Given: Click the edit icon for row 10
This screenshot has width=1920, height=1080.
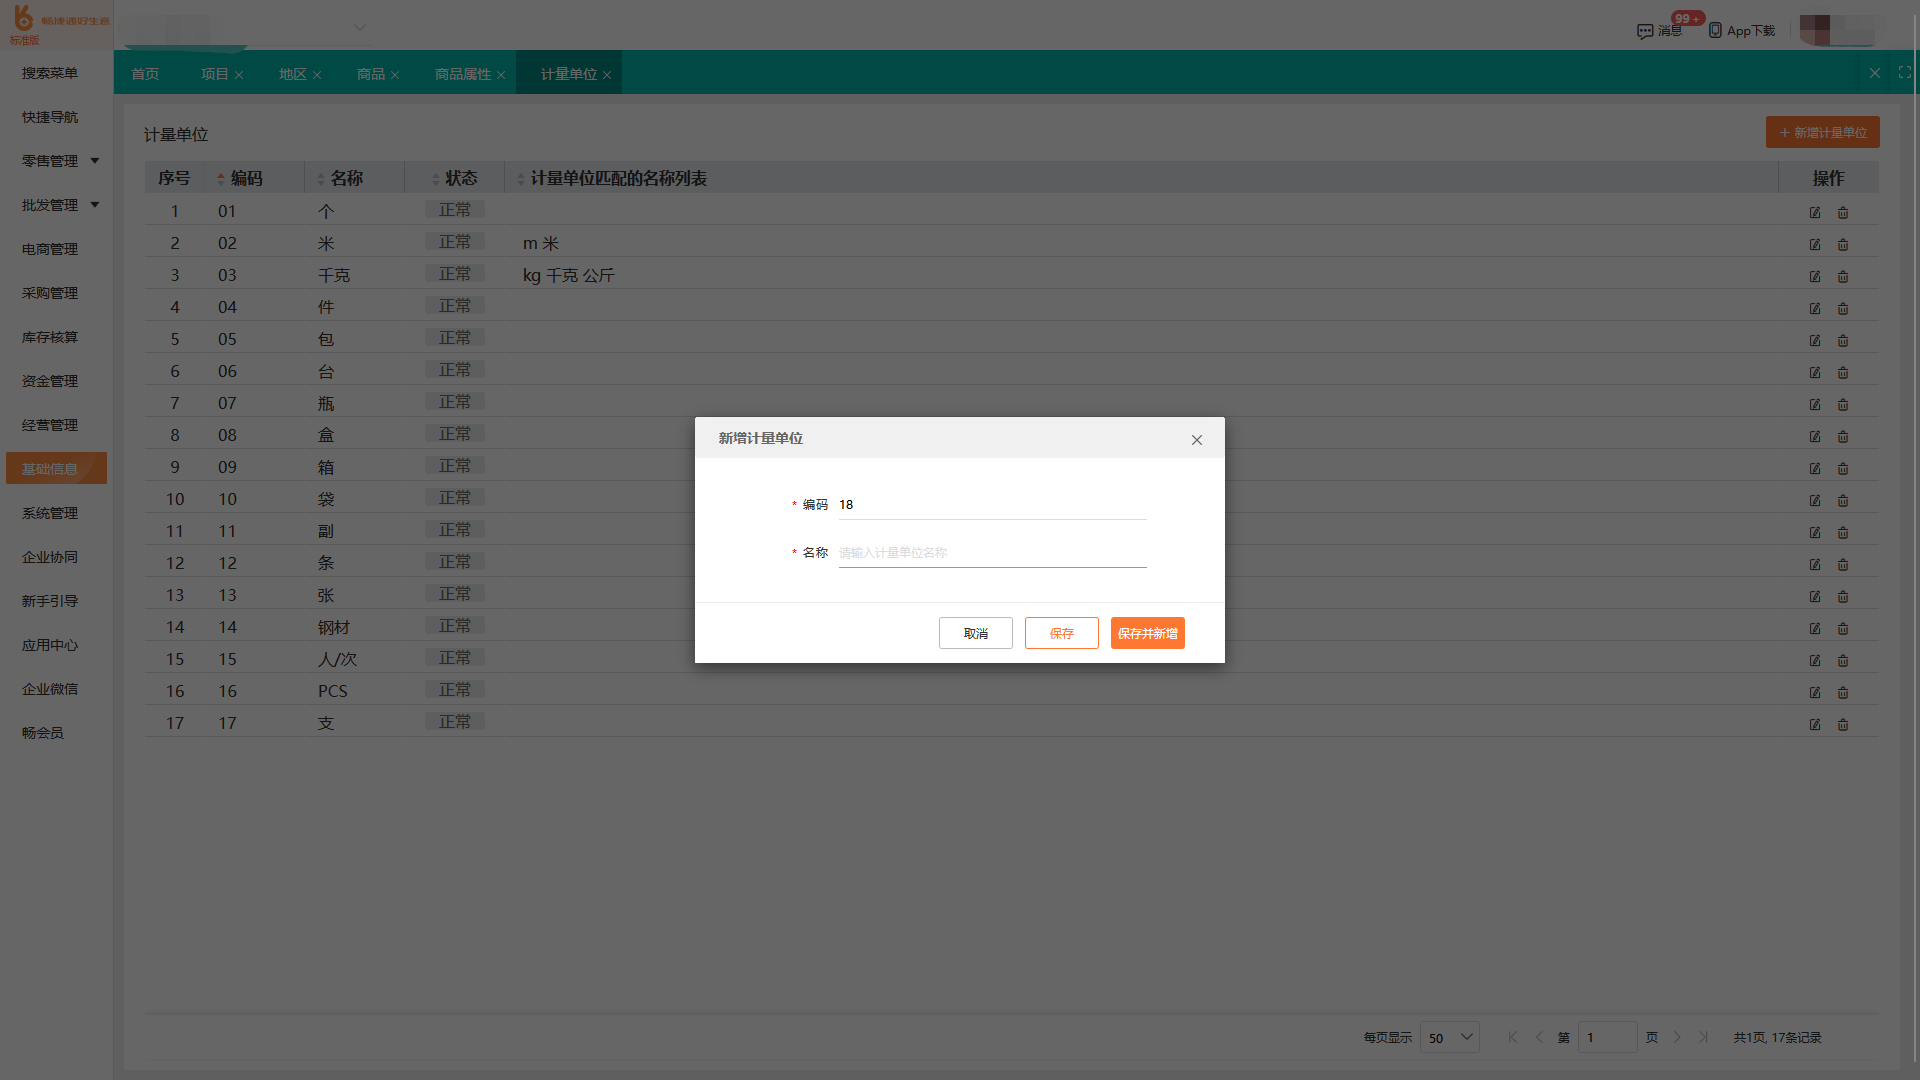Looking at the screenshot, I should [1815, 498].
